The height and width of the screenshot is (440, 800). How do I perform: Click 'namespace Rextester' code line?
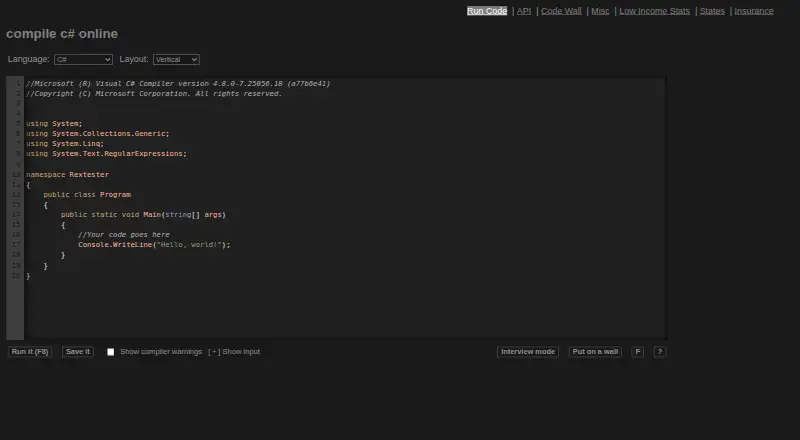67,175
